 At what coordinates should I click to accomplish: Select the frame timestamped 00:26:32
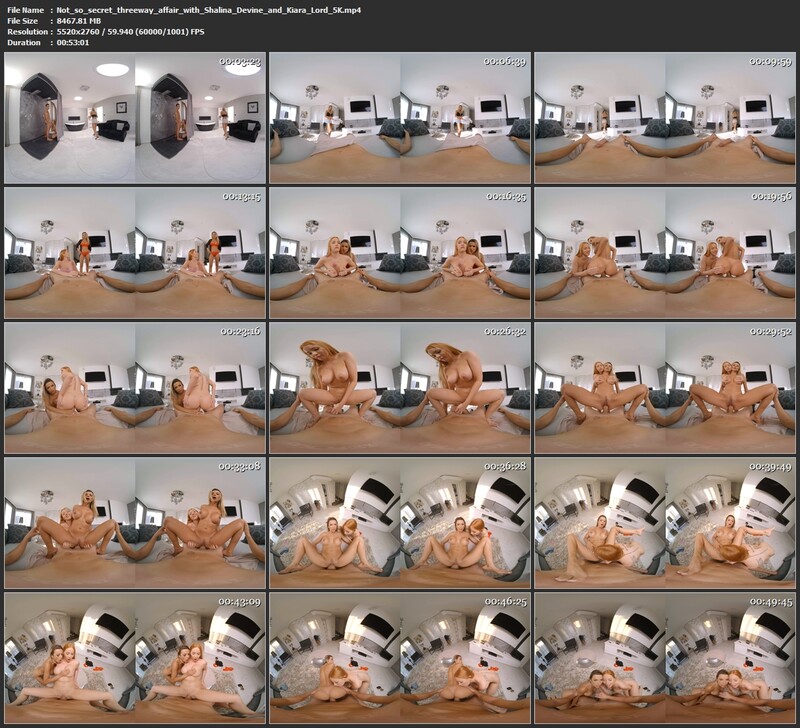tap(400, 388)
